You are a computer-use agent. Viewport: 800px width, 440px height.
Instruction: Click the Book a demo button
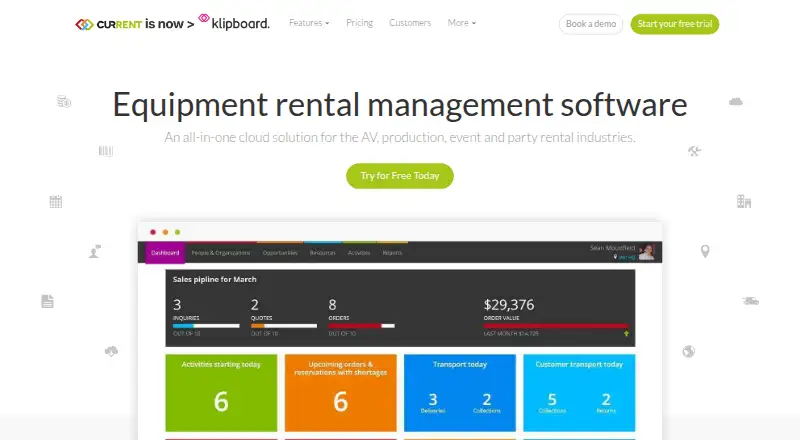pos(591,24)
